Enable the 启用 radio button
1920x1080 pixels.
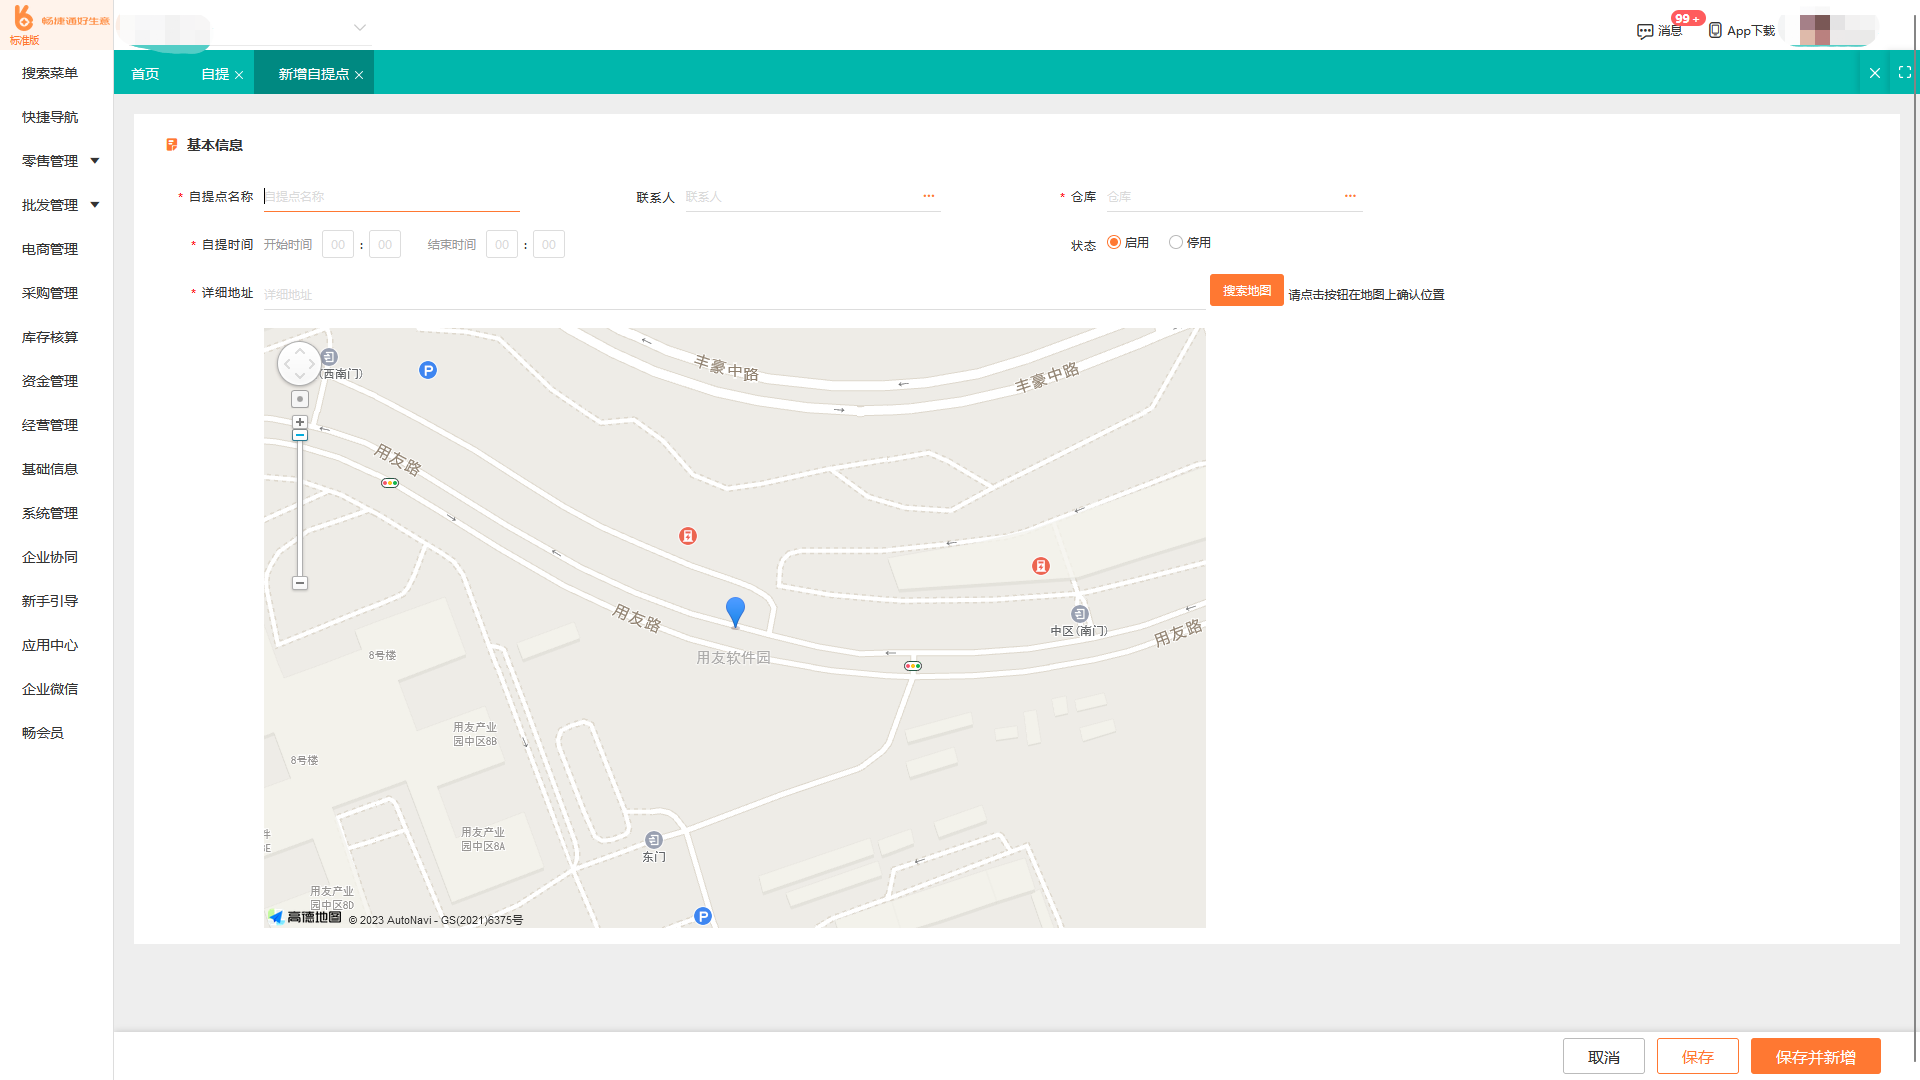click(1112, 243)
